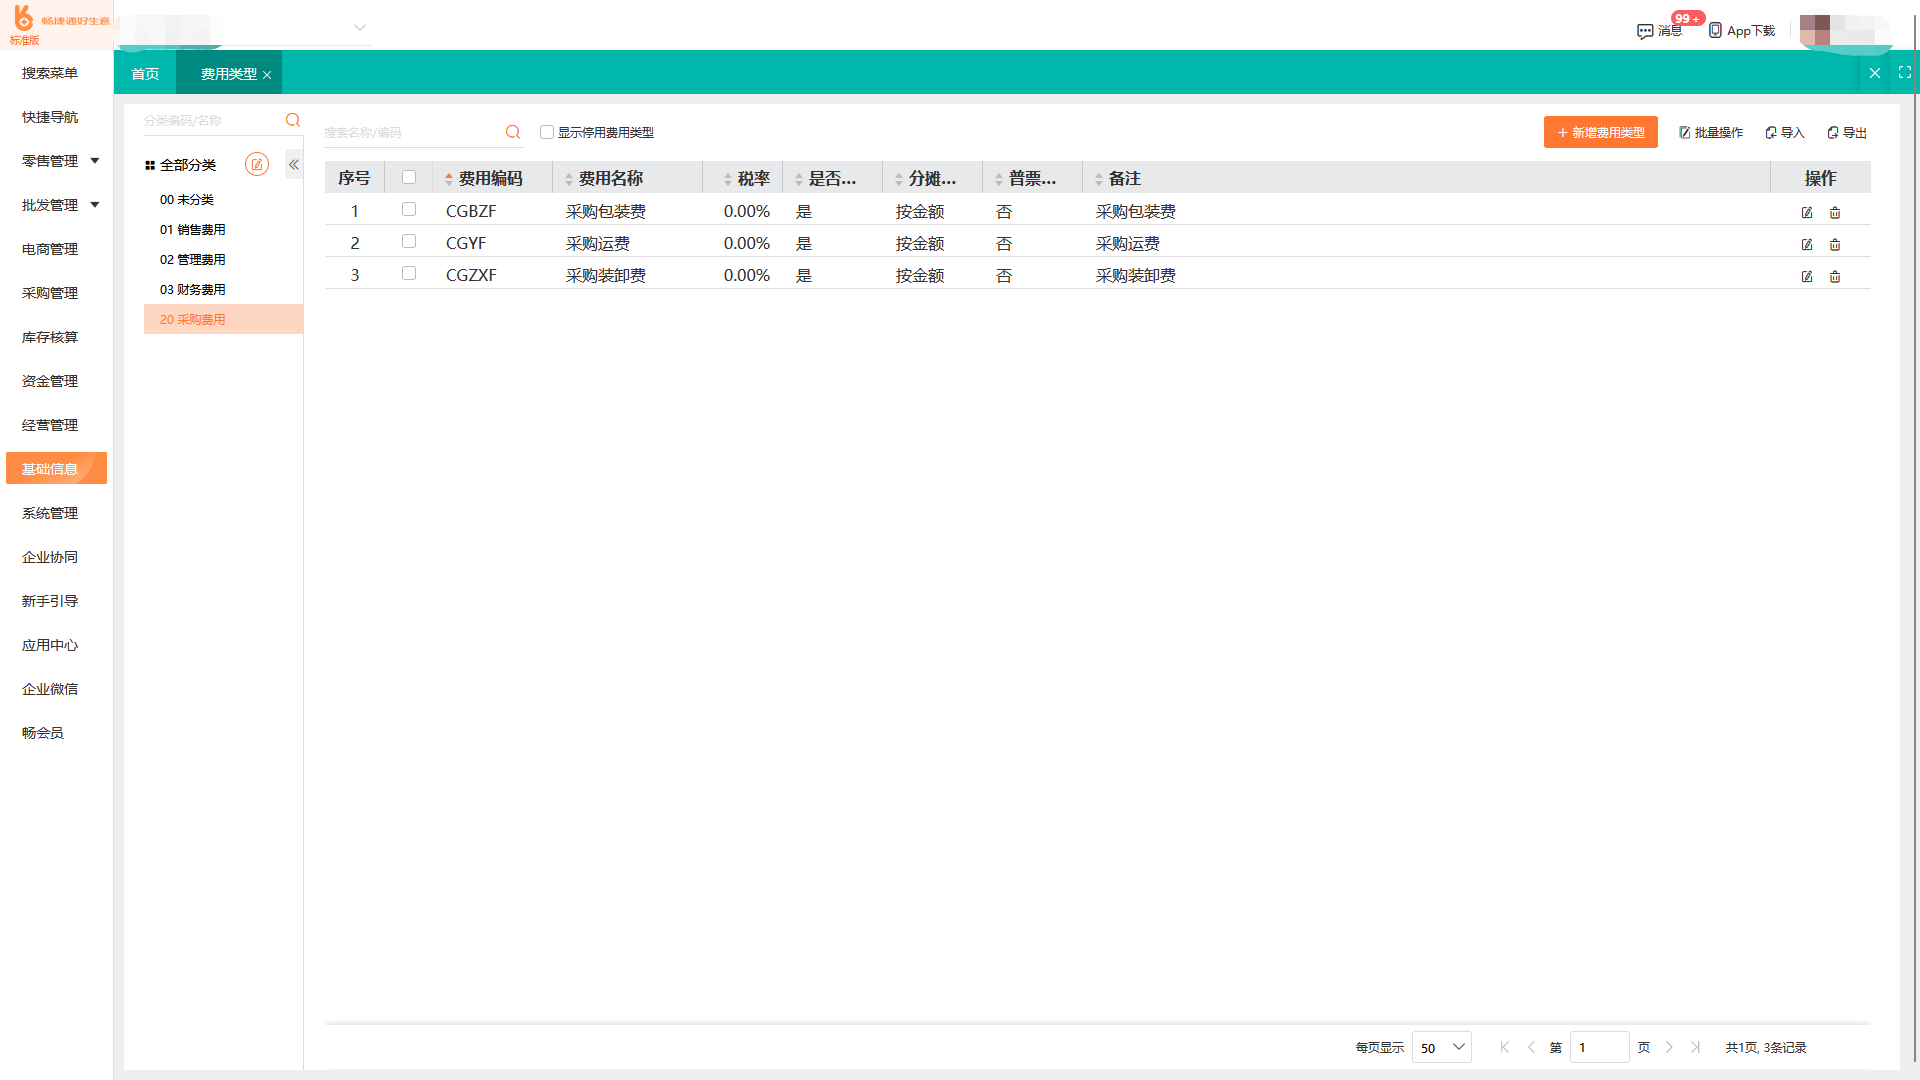Image resolution: width=1920 pixels, height=1080 pixels.
Task: Click the batch operation 批量操作 icon
Action: pos(1710,131)
